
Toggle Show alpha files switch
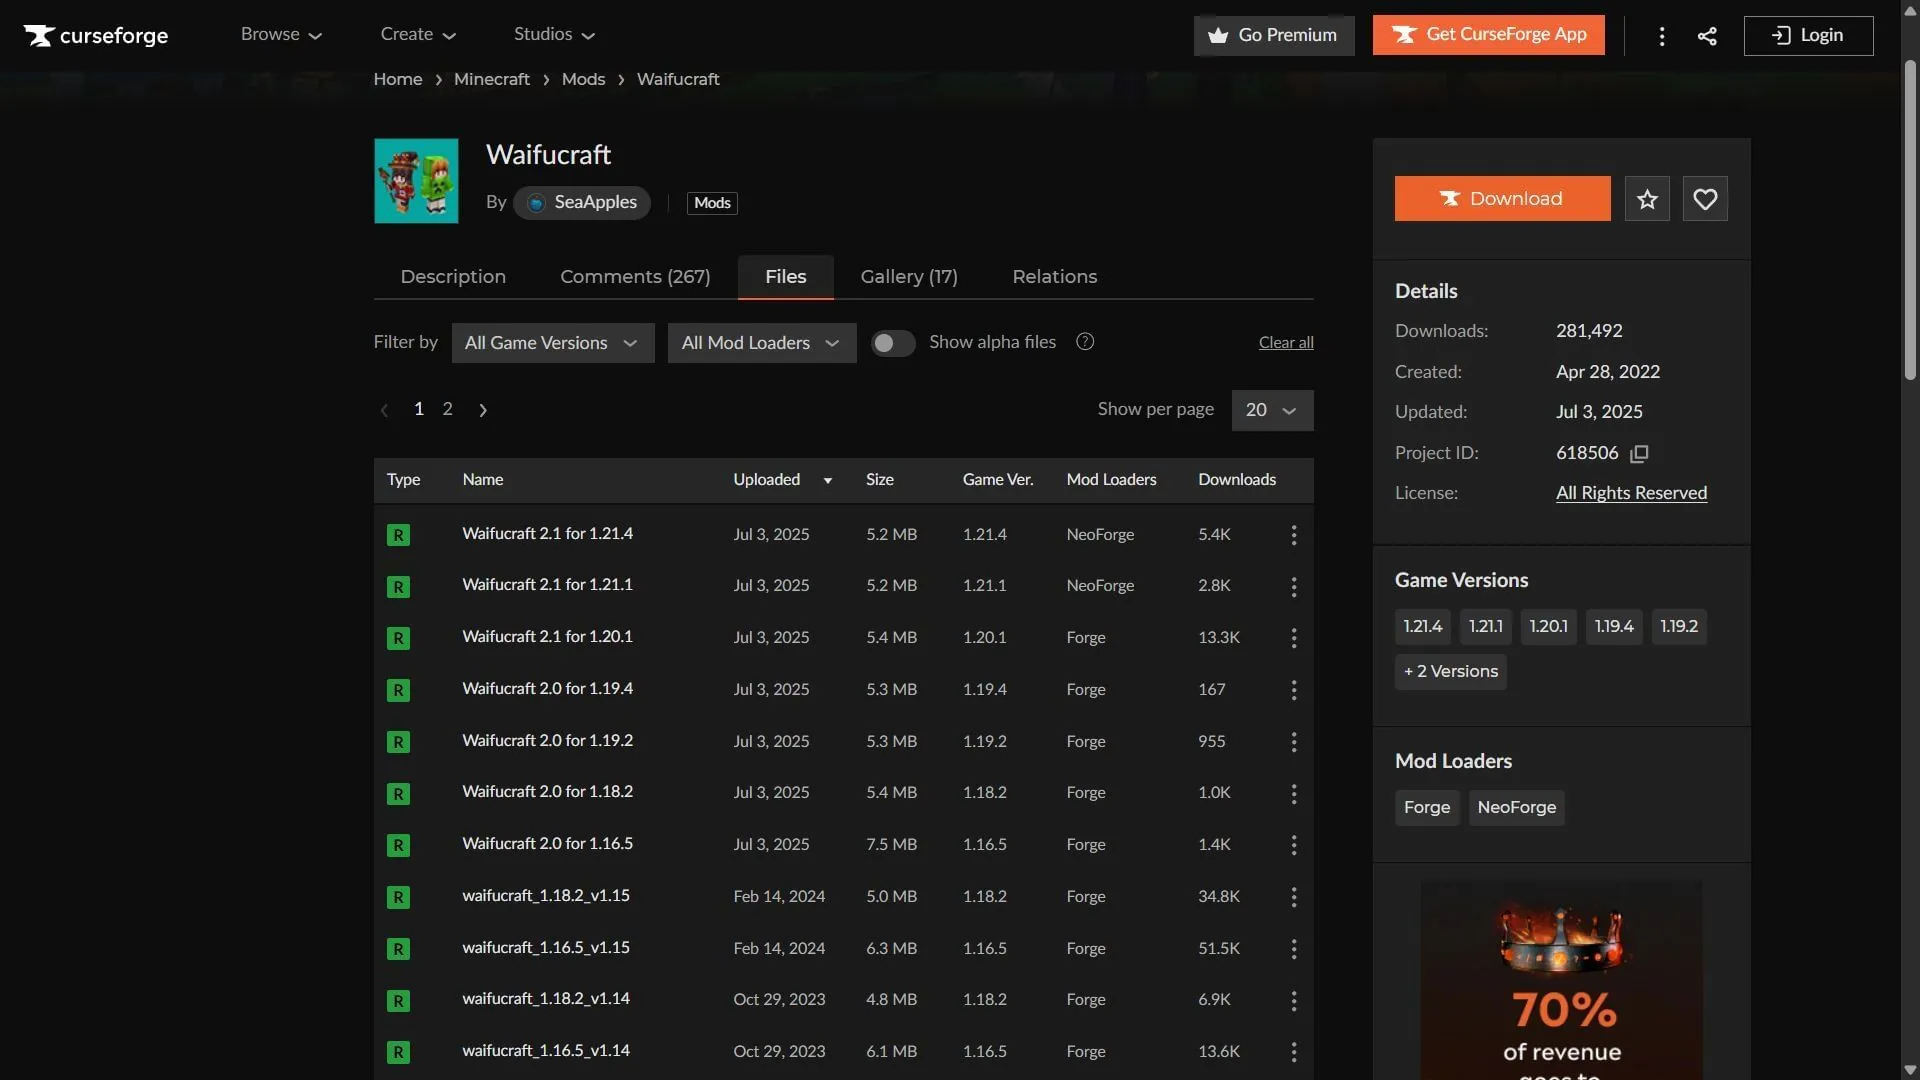pyautogui.click(x=892, y=343)
